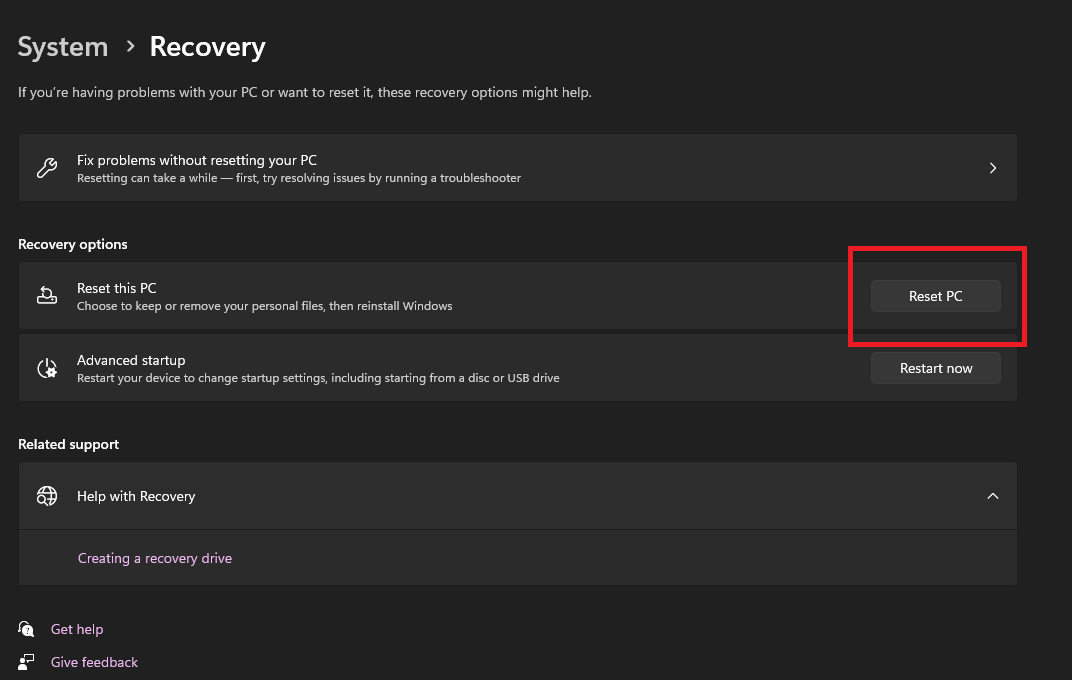
Task: Click the Give feedback icon
Action: click(x=25, y=661)
